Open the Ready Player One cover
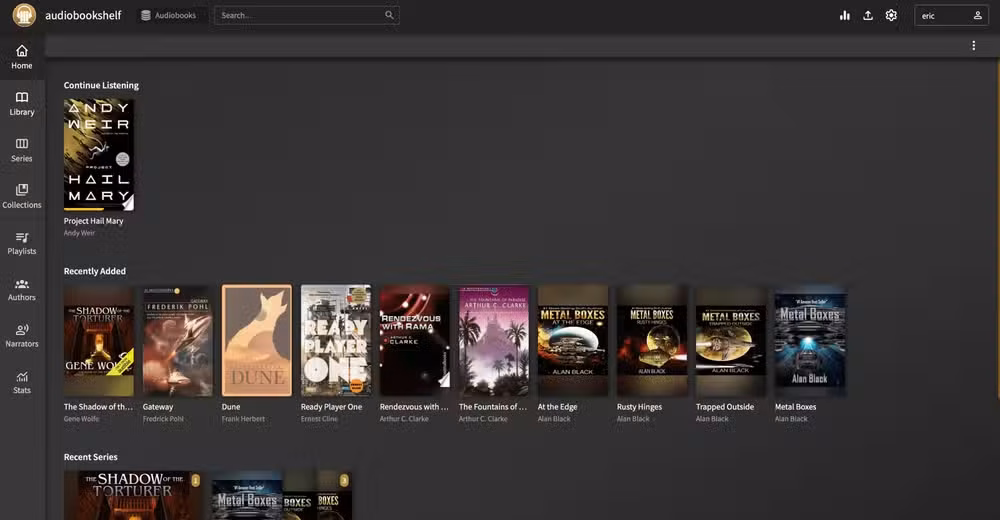 point(336,341)
